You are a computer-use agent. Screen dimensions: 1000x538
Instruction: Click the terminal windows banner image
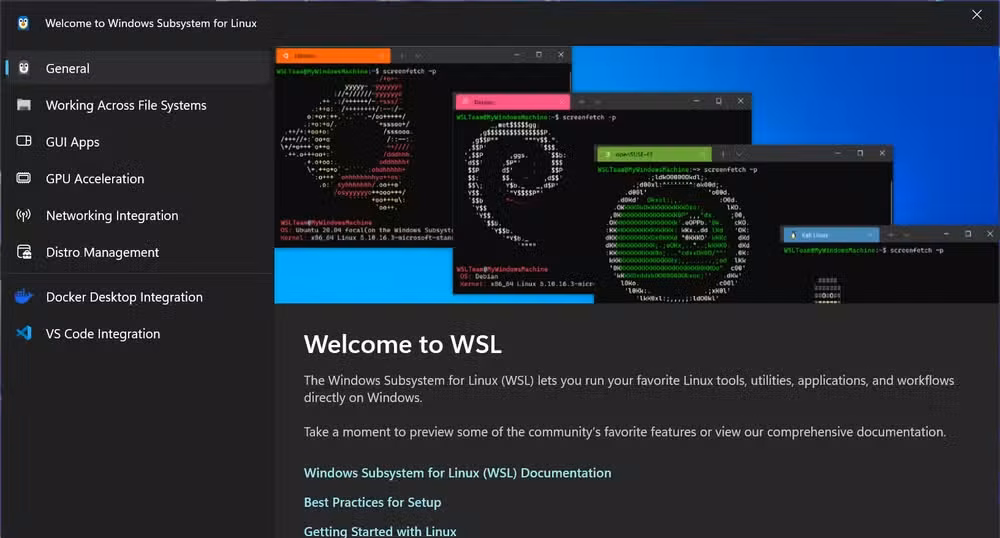(637, 175)
